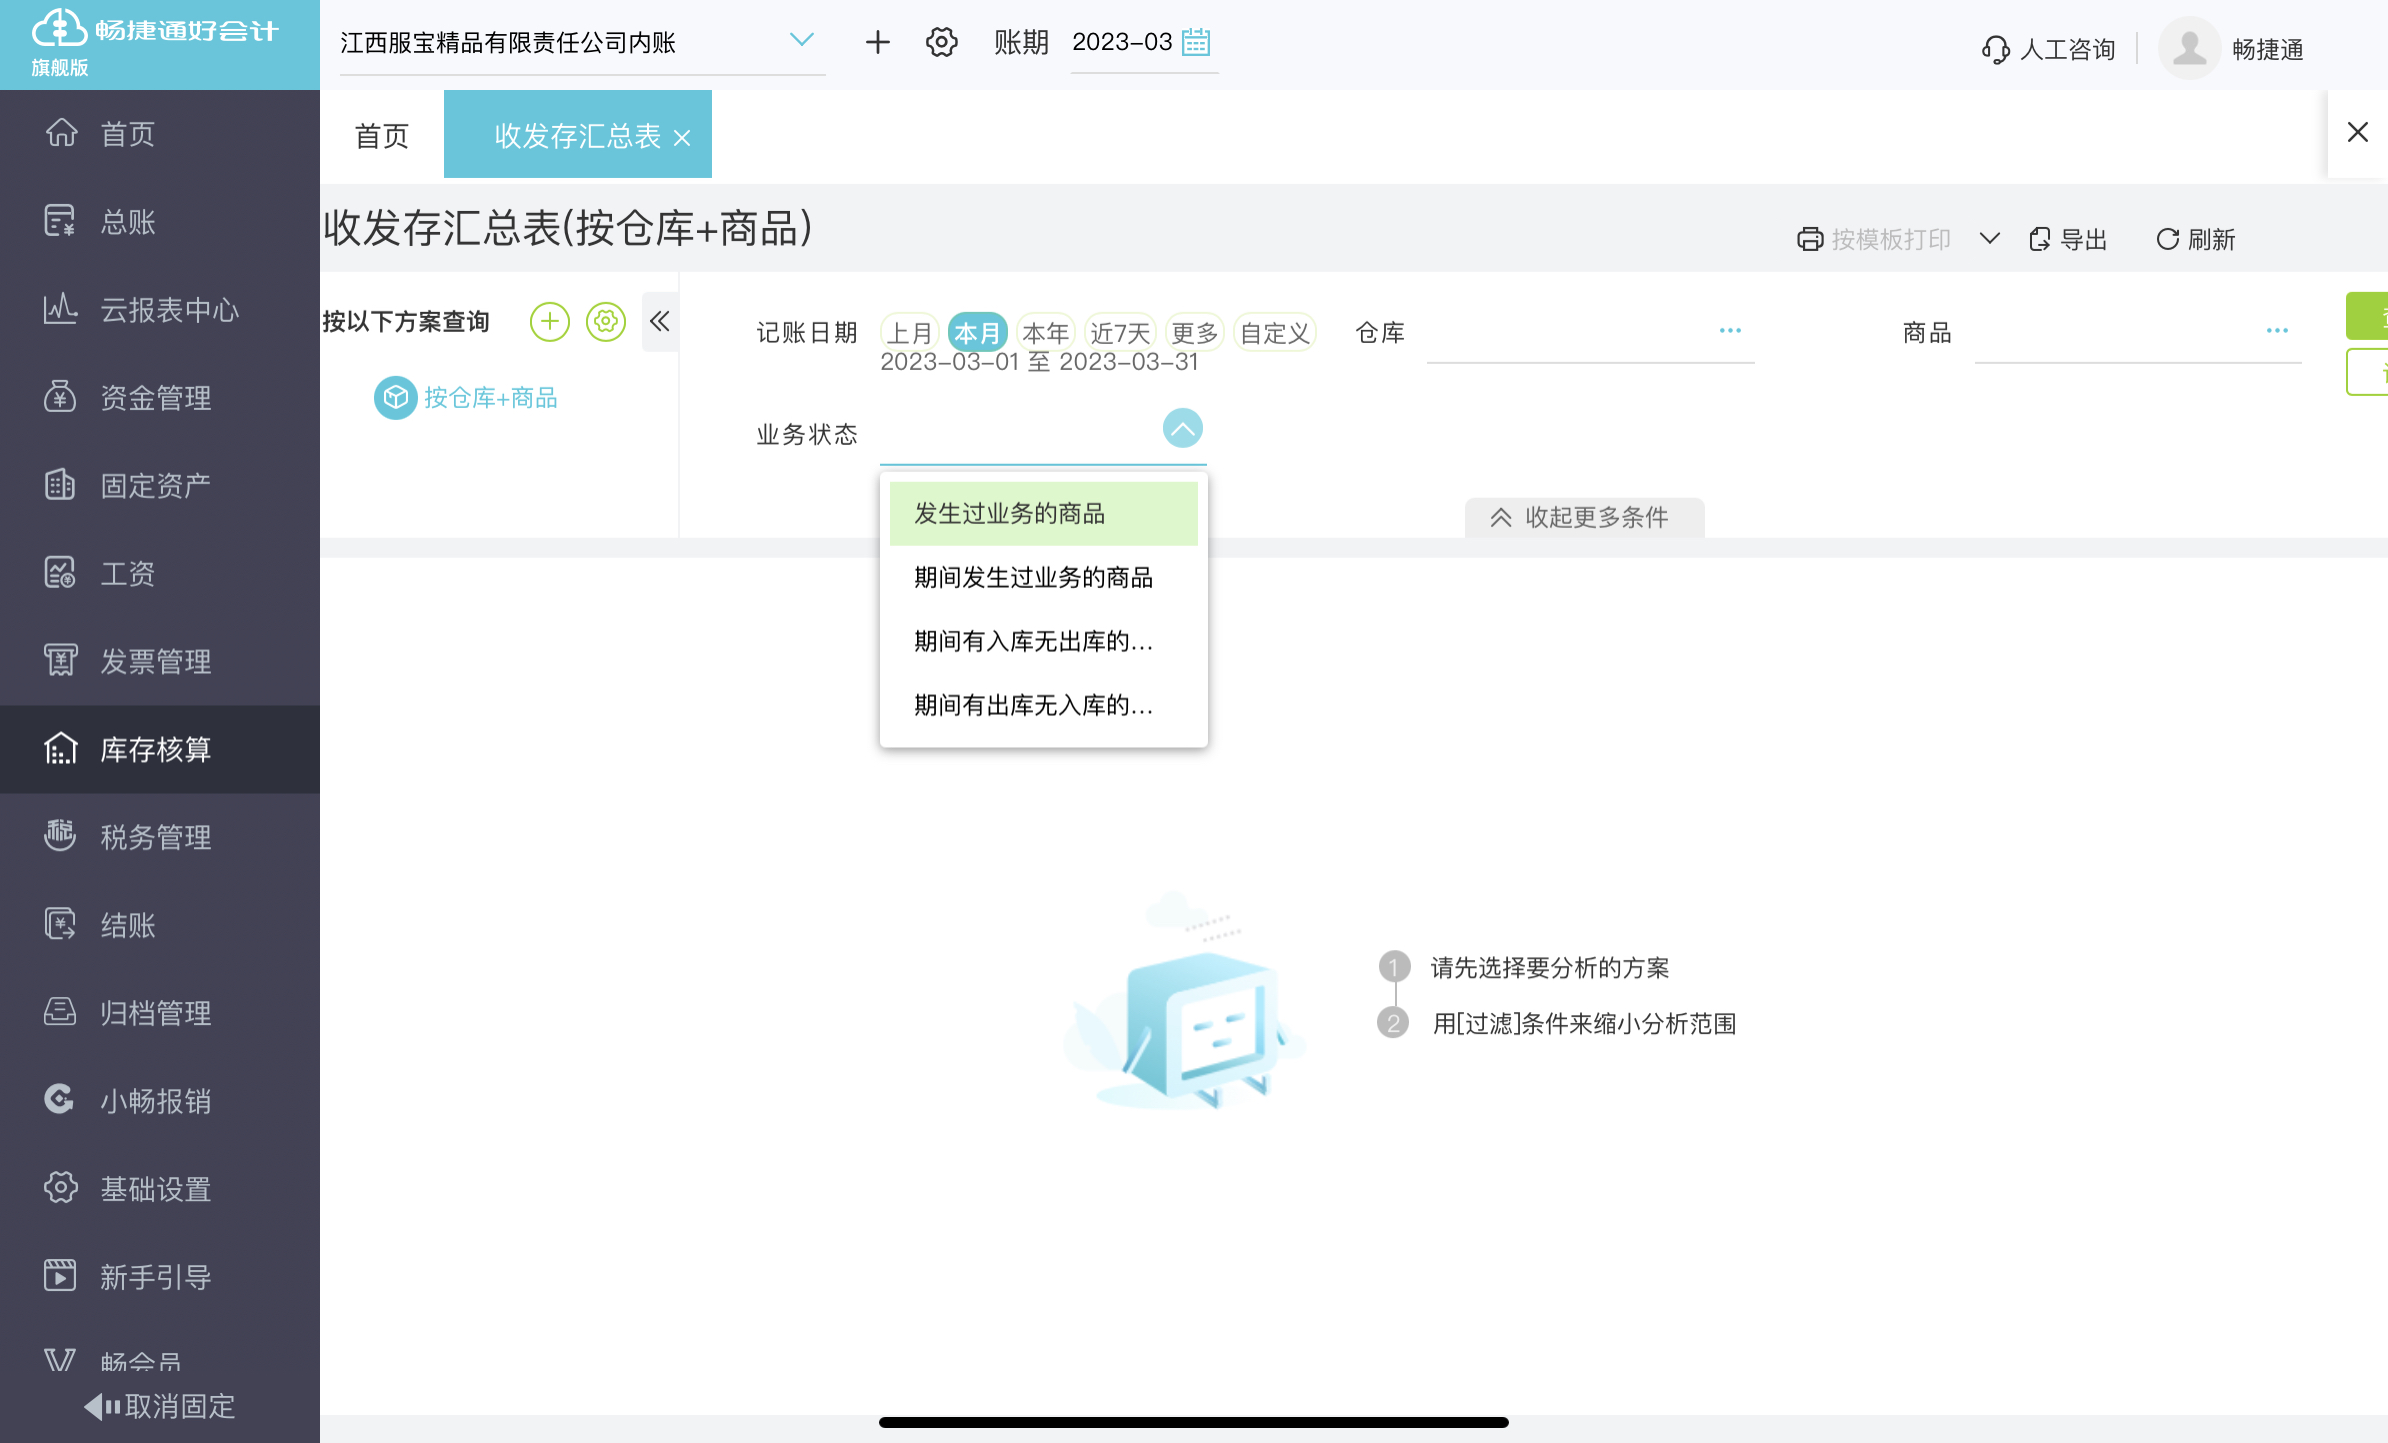Viewport: 2388px width, 1443px height.
Task: Click the 发票管理 sidebar icon
Action: [60, 660]
